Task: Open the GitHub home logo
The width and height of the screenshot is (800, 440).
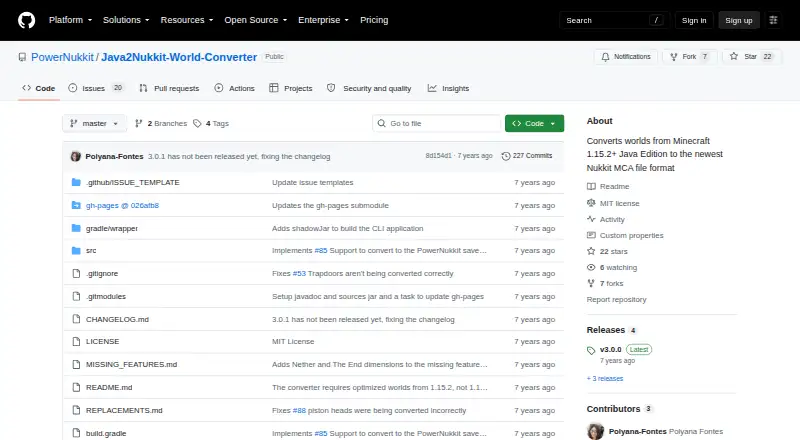Action: [x=27, y=20]
